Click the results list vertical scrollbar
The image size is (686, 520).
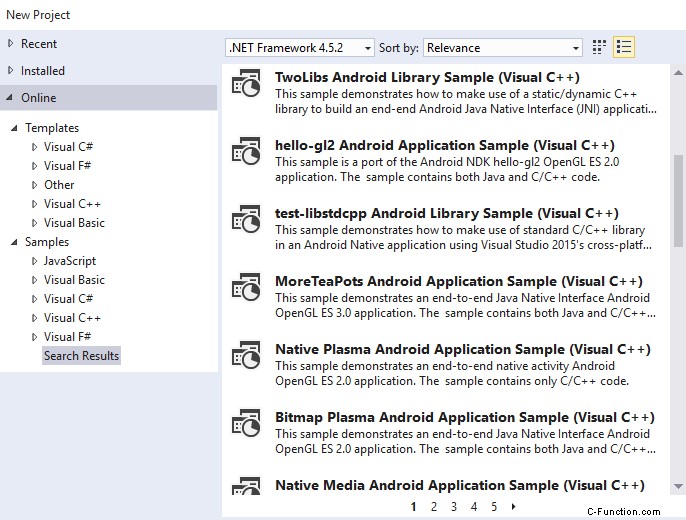coord(679,200)
